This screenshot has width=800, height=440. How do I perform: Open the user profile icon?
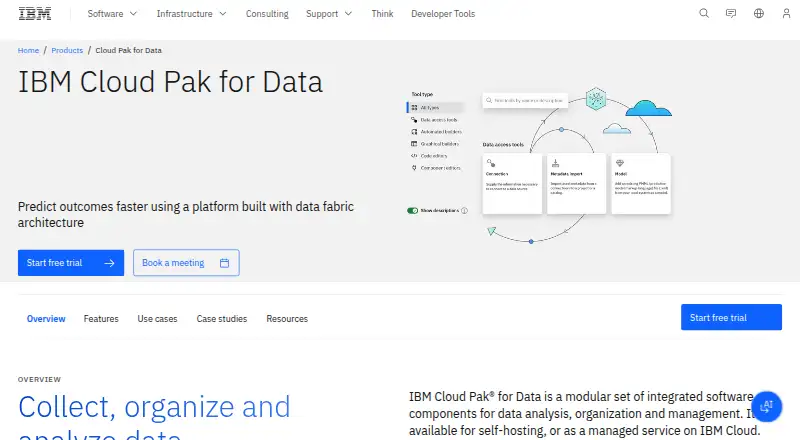pyautogui.click(x=786, y=14)
